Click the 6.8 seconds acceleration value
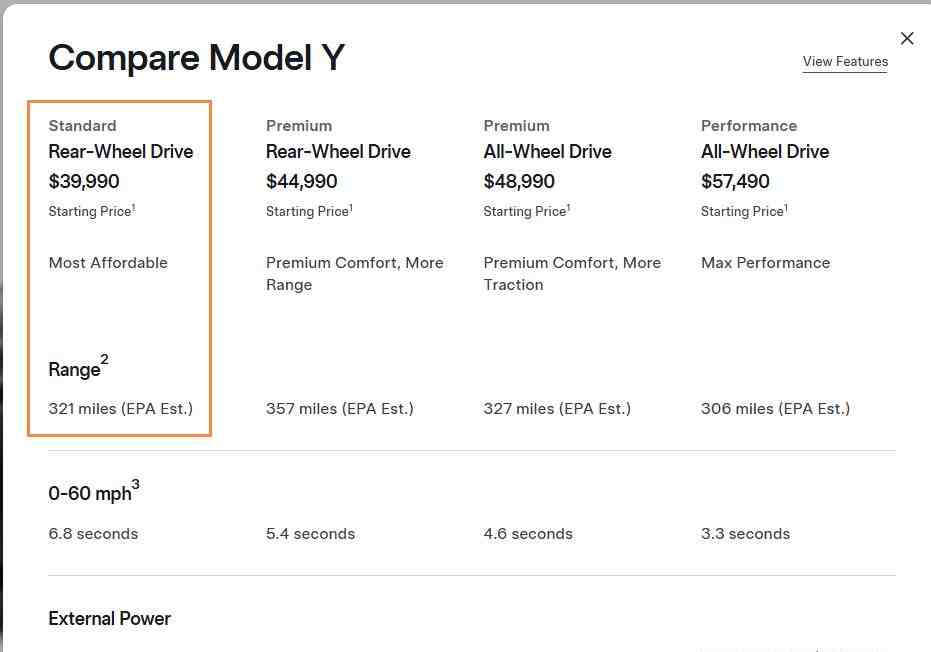The image size is (931, 652). [93, 534]
